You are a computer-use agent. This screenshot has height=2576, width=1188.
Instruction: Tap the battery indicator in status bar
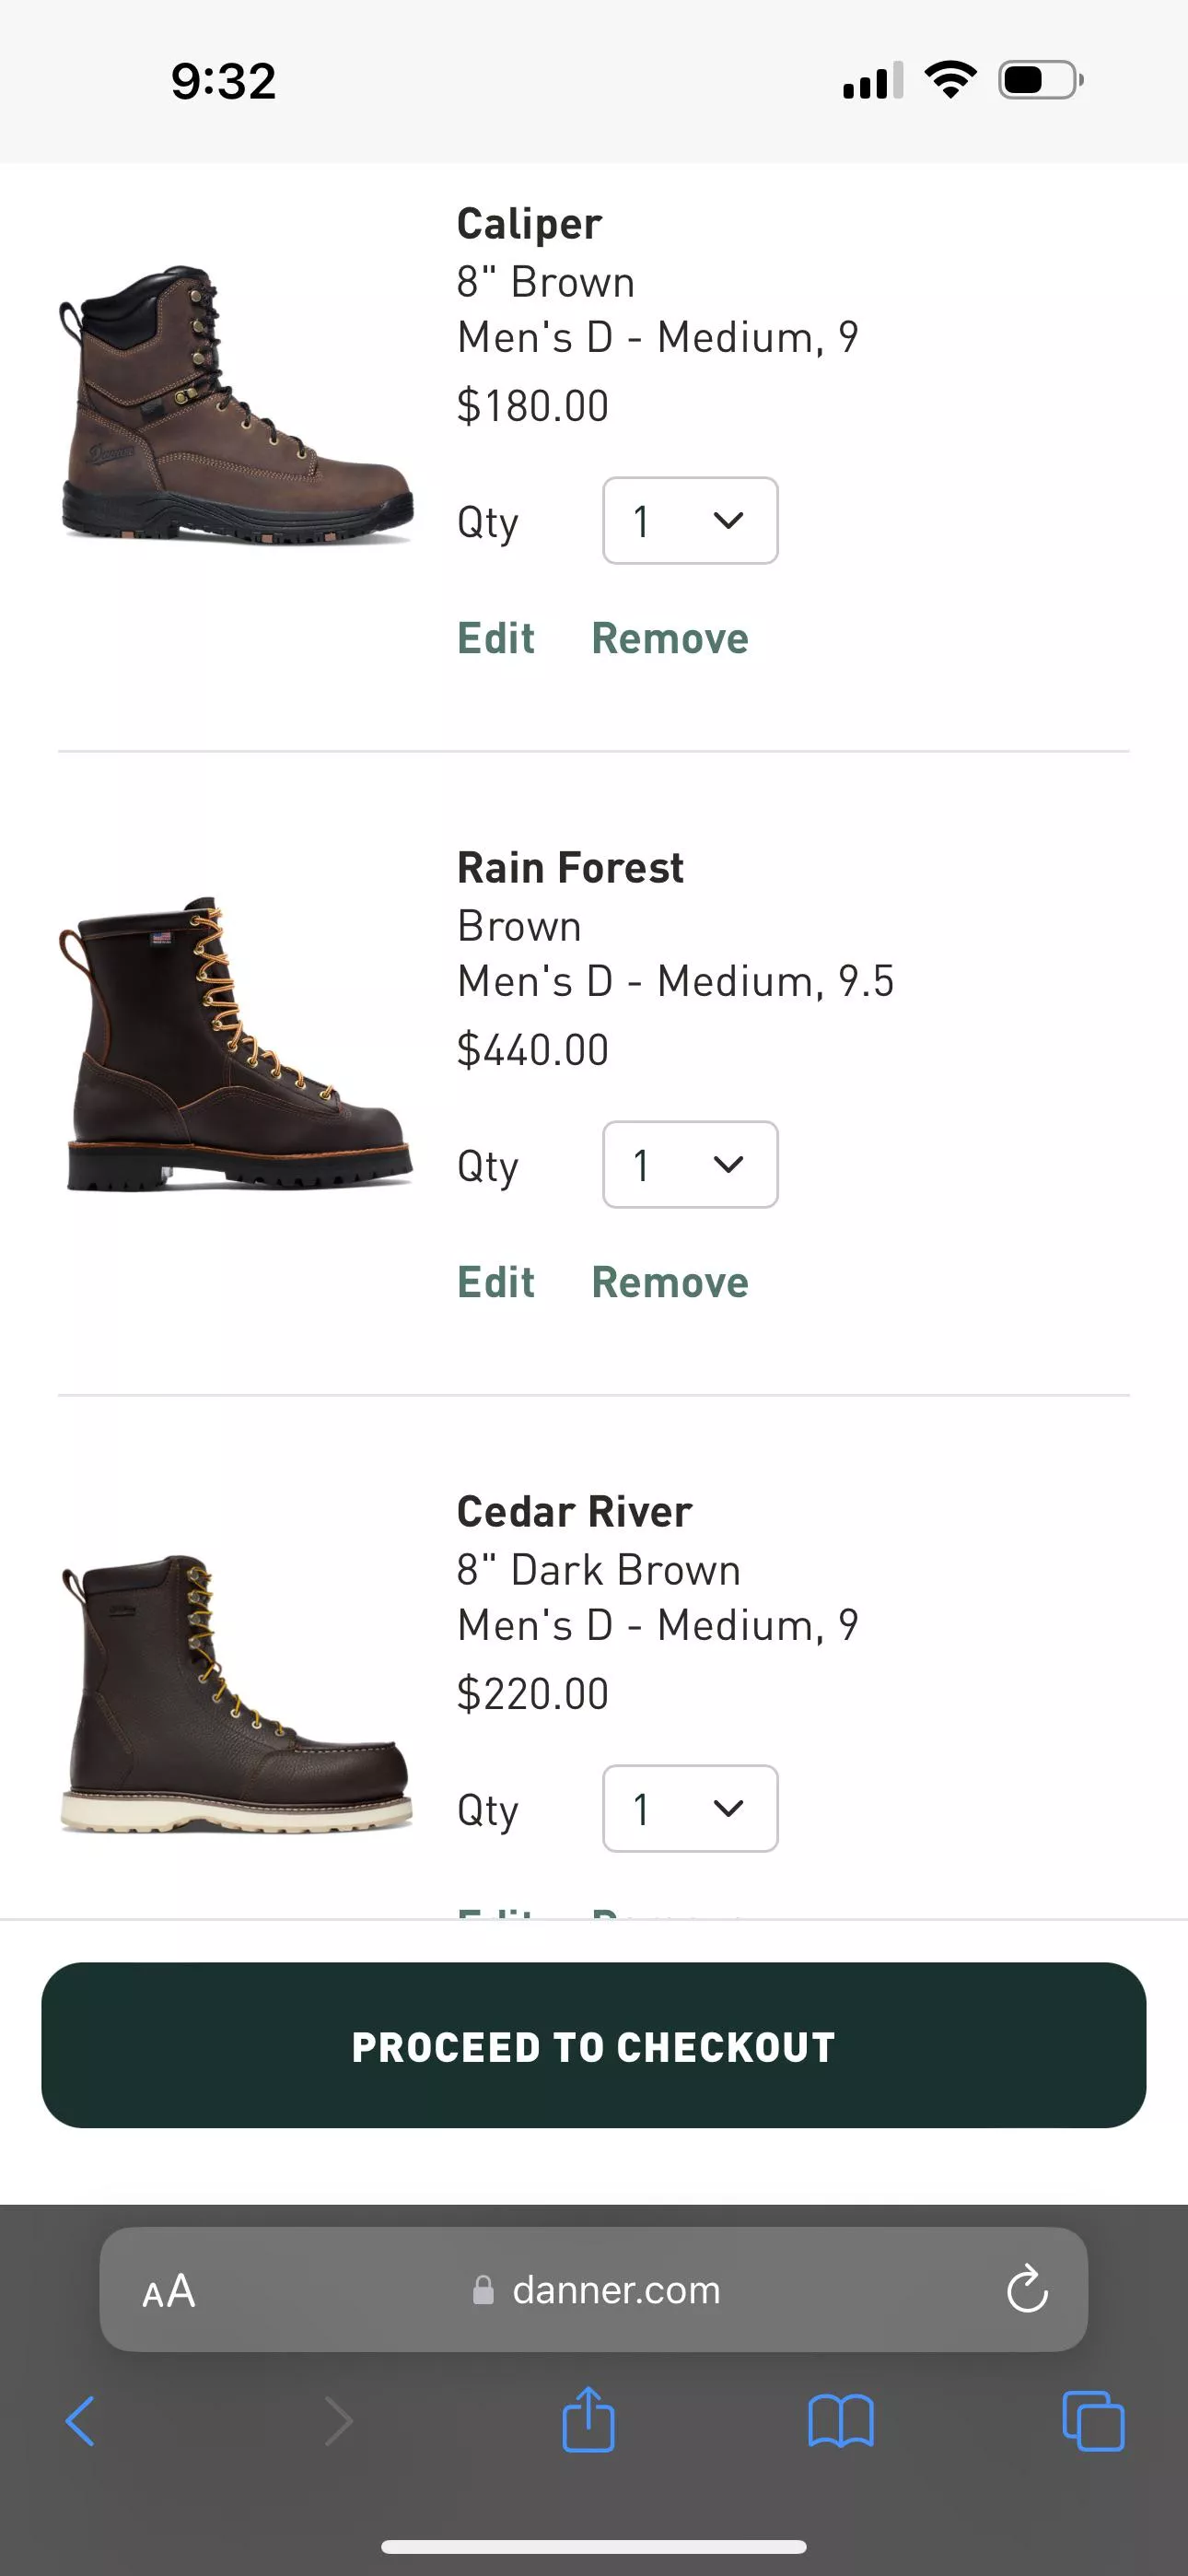point(1040,80)
